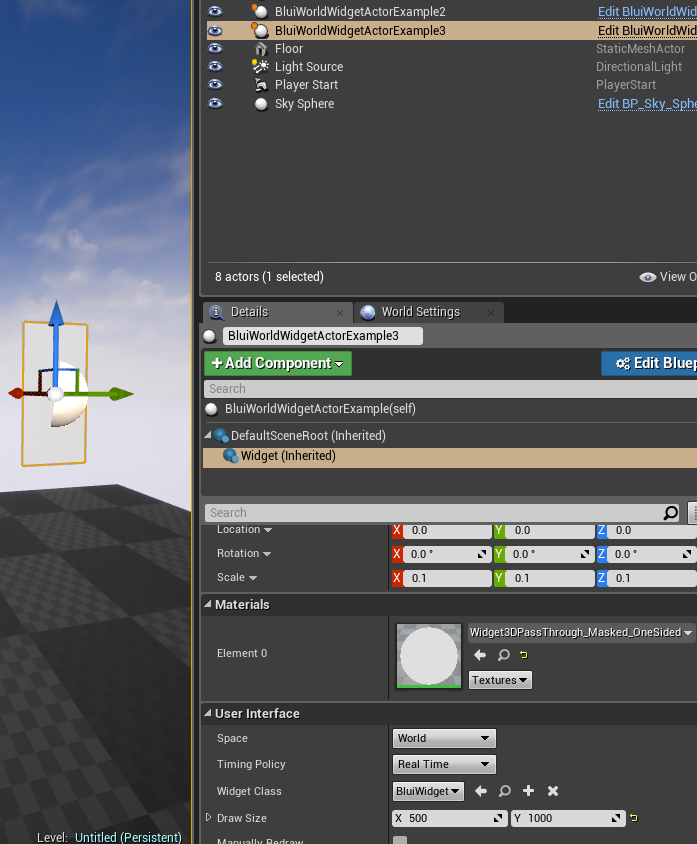Screen dimensions: 697x844
Task: Open the Timing Policy dropdown
Action: click(x=444, y=764)
